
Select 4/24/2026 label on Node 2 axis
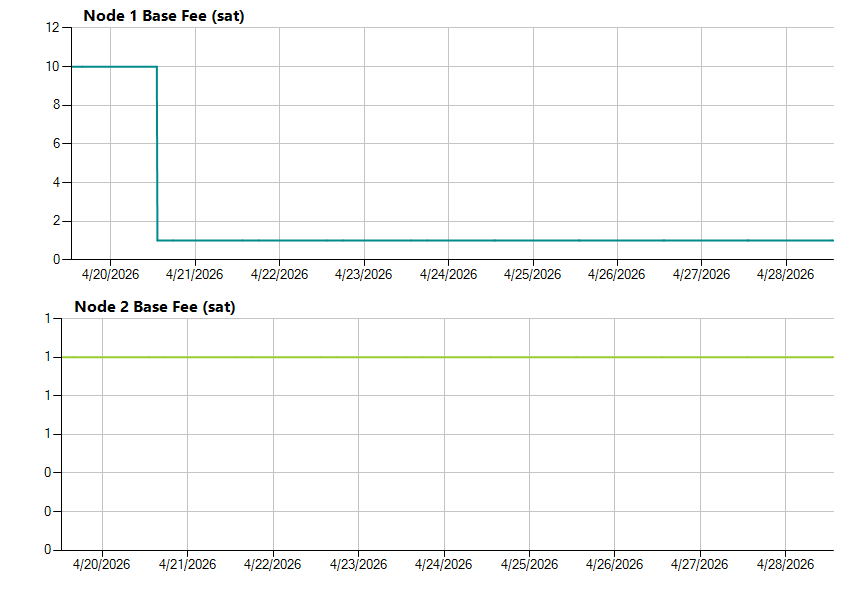(x=443, y=564)
